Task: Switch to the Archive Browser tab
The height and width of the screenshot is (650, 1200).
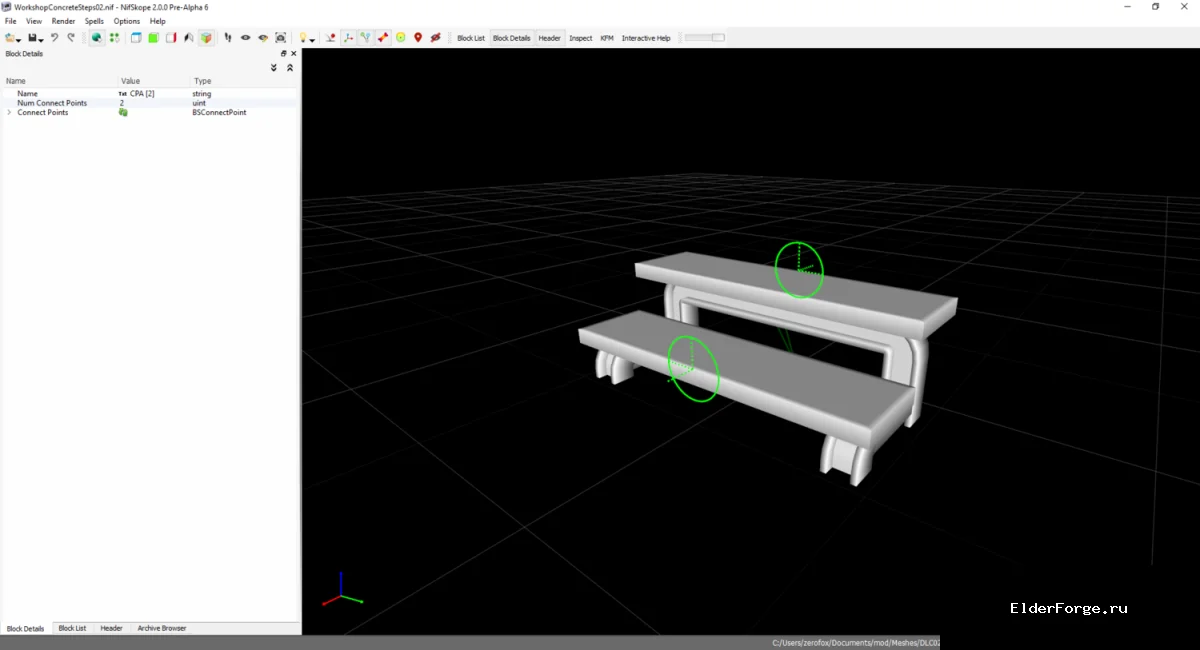Action: click(161, 628)
